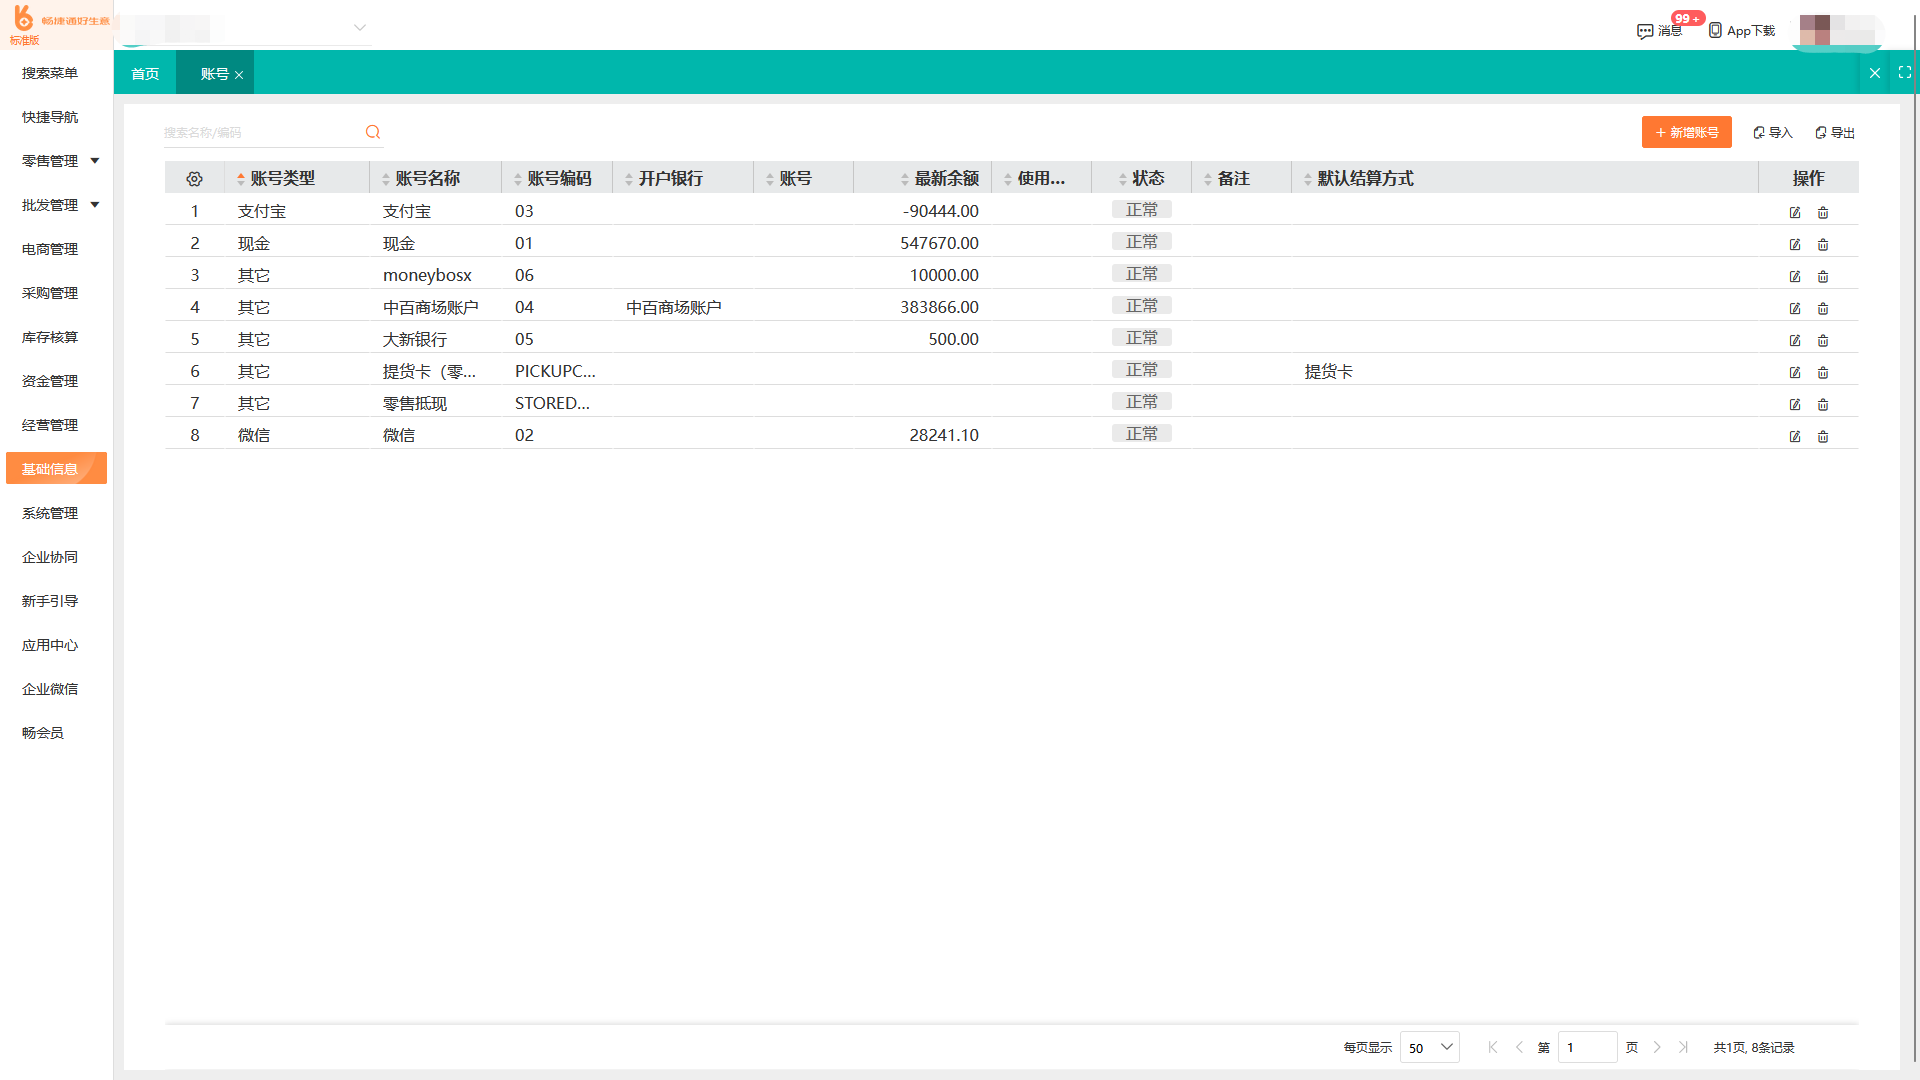The image size is (1920, 1080).
Task: Click the 新增账号 button
Action: pos(1689,132)
